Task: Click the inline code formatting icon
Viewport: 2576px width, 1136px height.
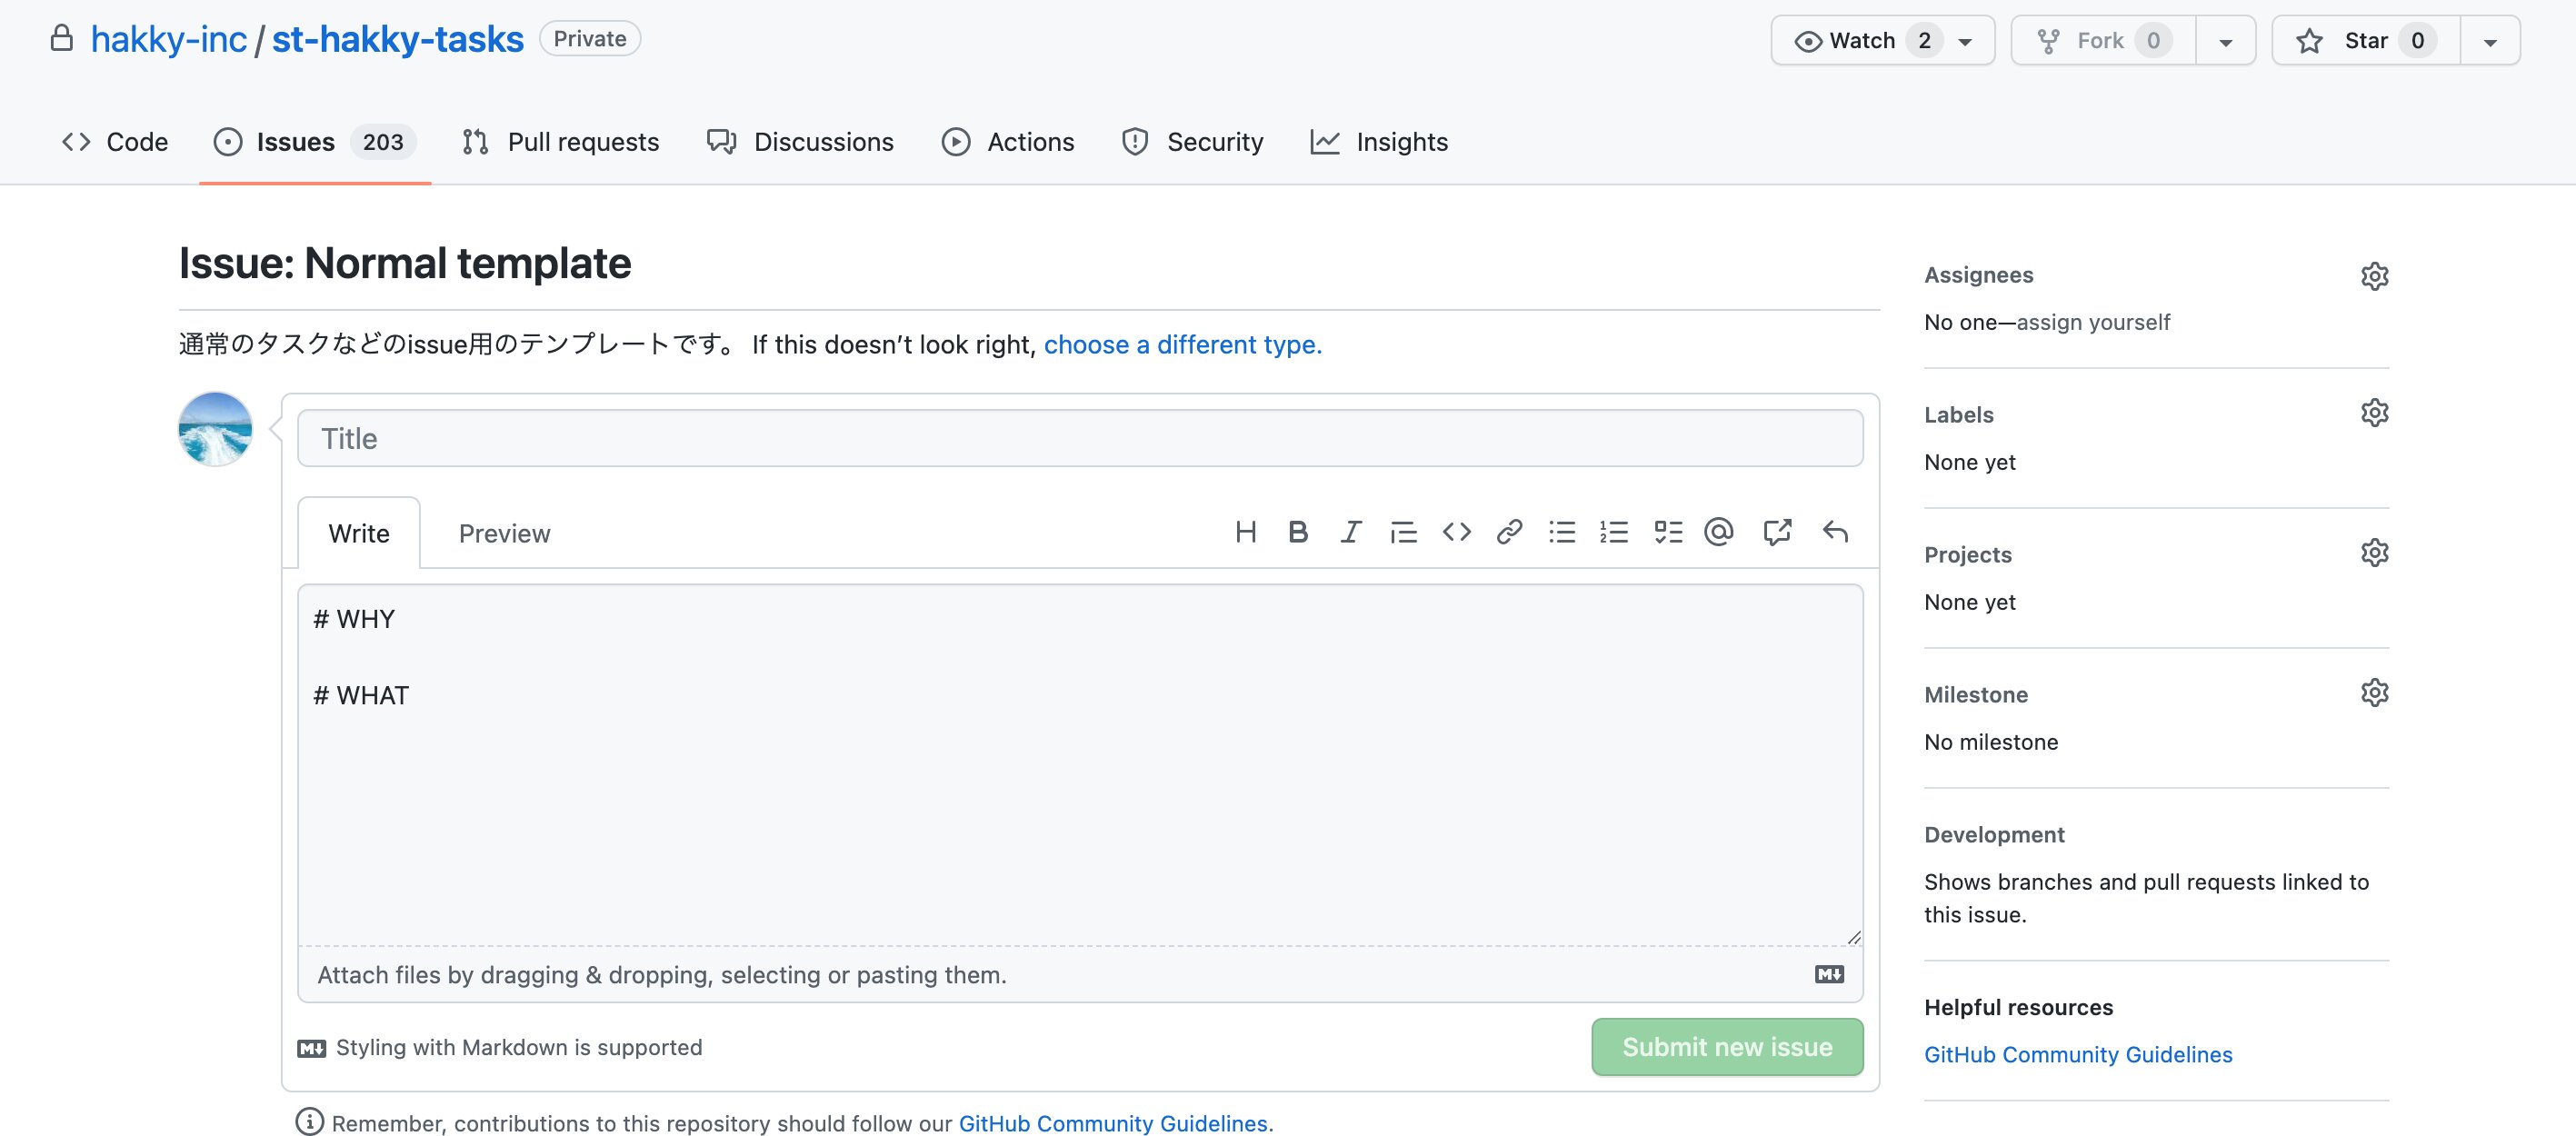Action: (x=1454, y=530)
